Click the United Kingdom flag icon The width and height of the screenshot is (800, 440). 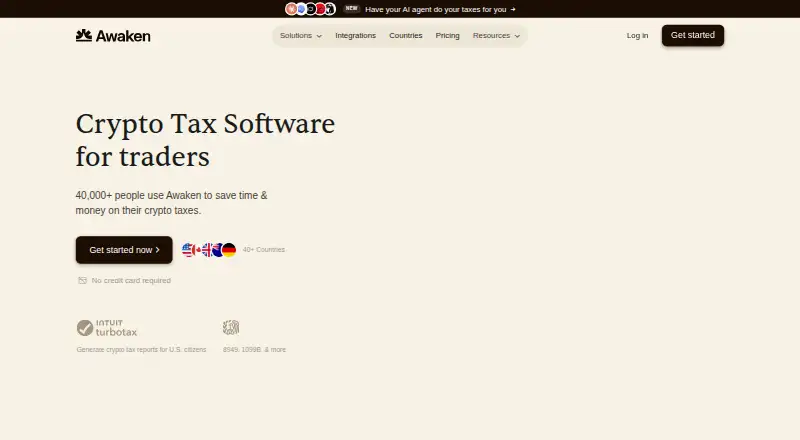pyautogui.click(x=207, y=250)
